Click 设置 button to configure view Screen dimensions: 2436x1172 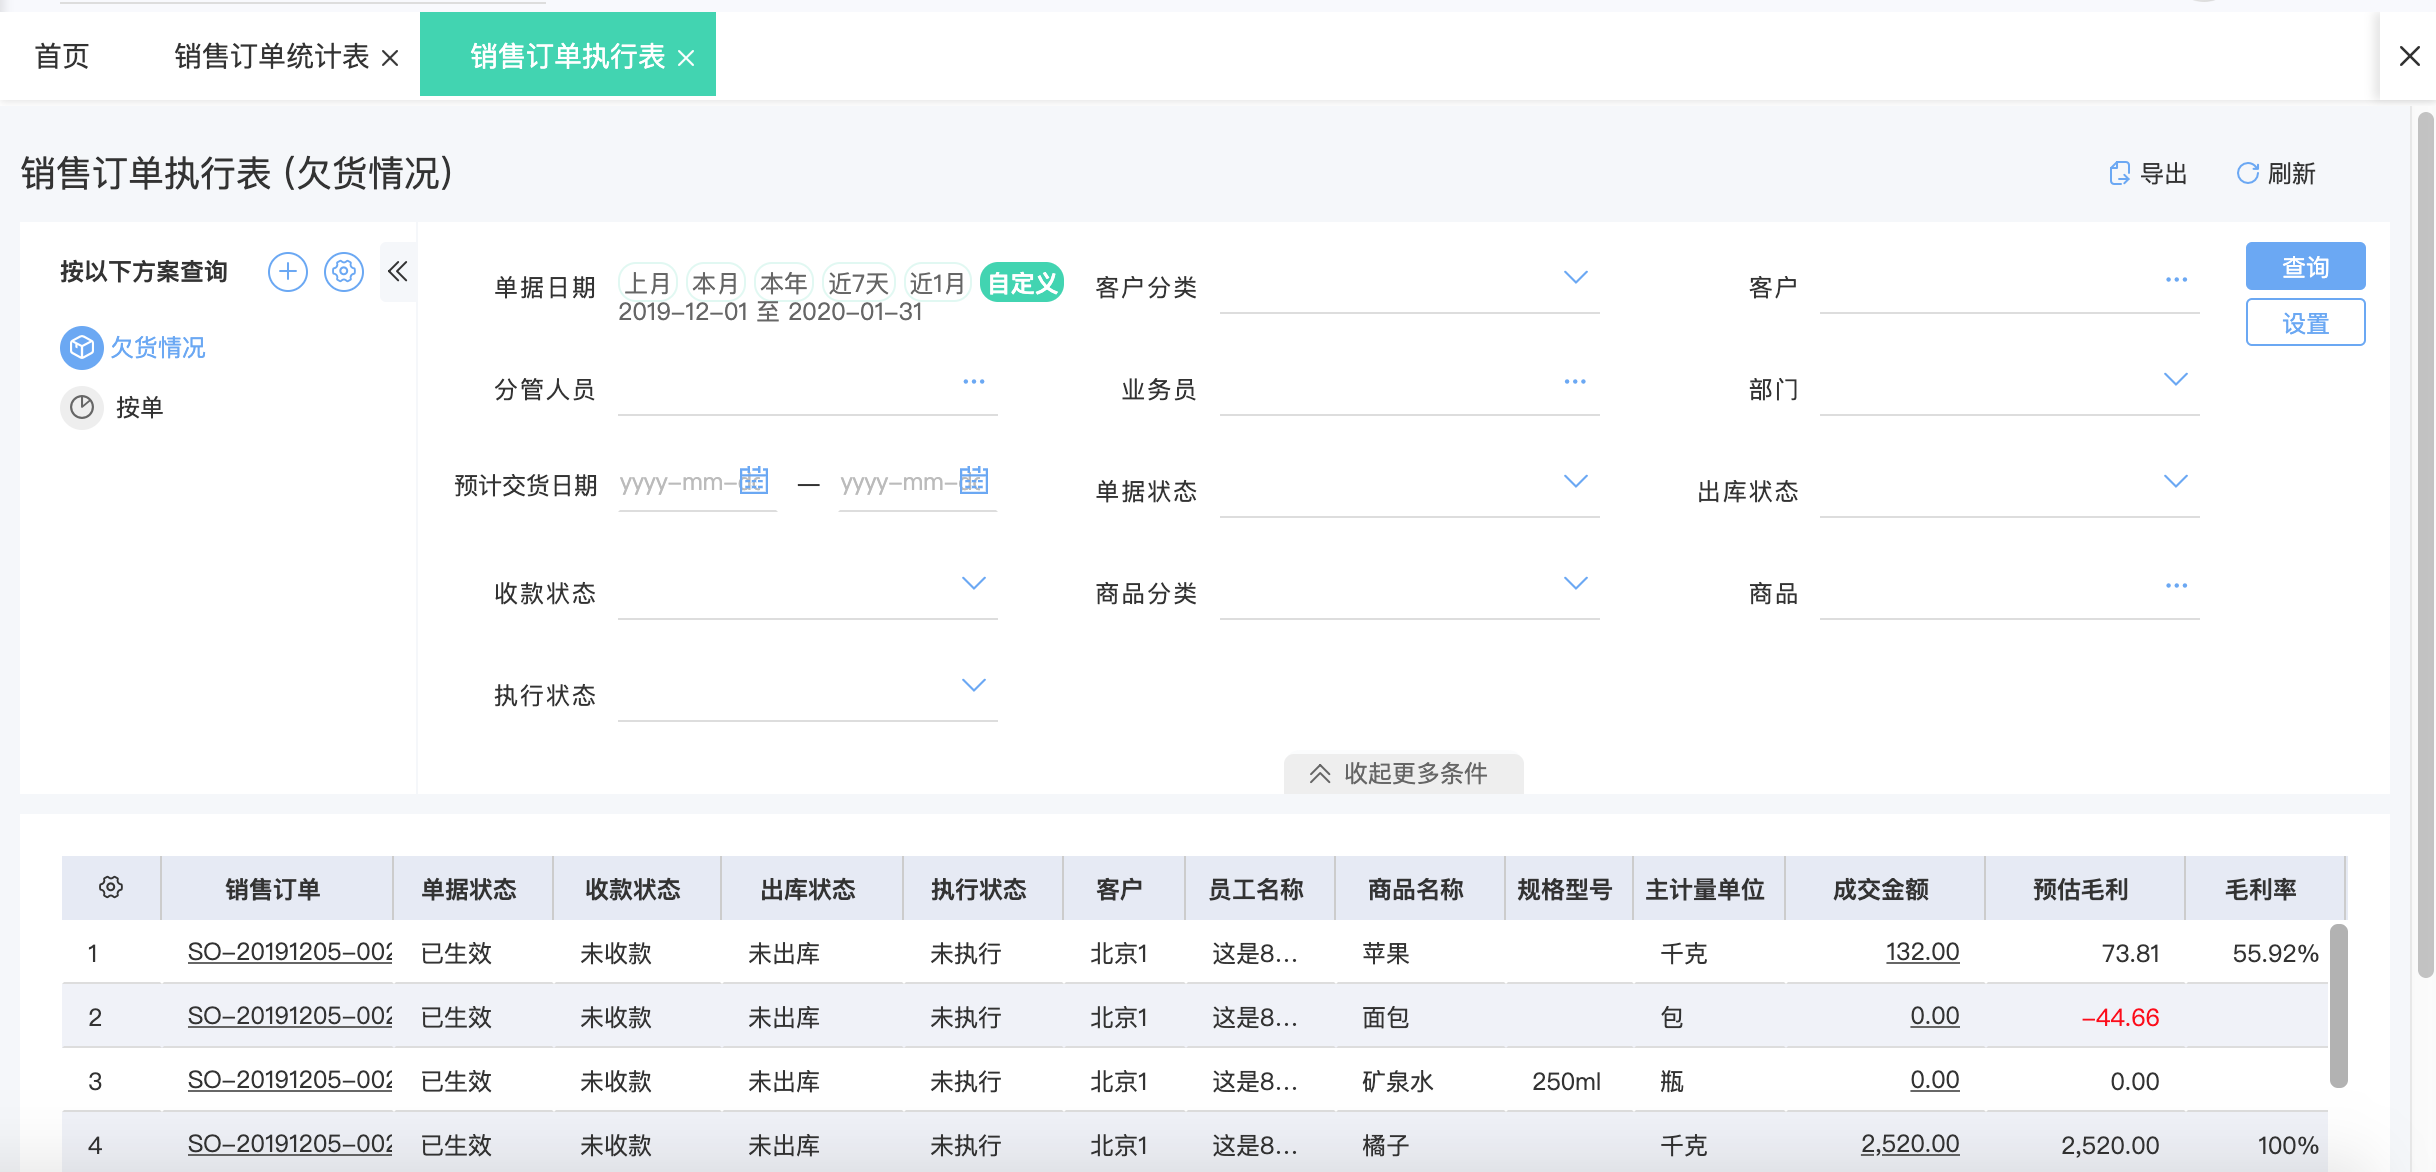2306,323
